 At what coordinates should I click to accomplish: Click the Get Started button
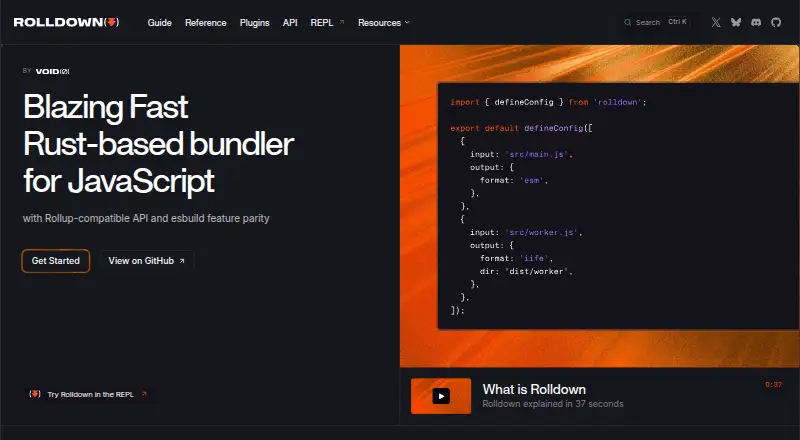[56, 261]
